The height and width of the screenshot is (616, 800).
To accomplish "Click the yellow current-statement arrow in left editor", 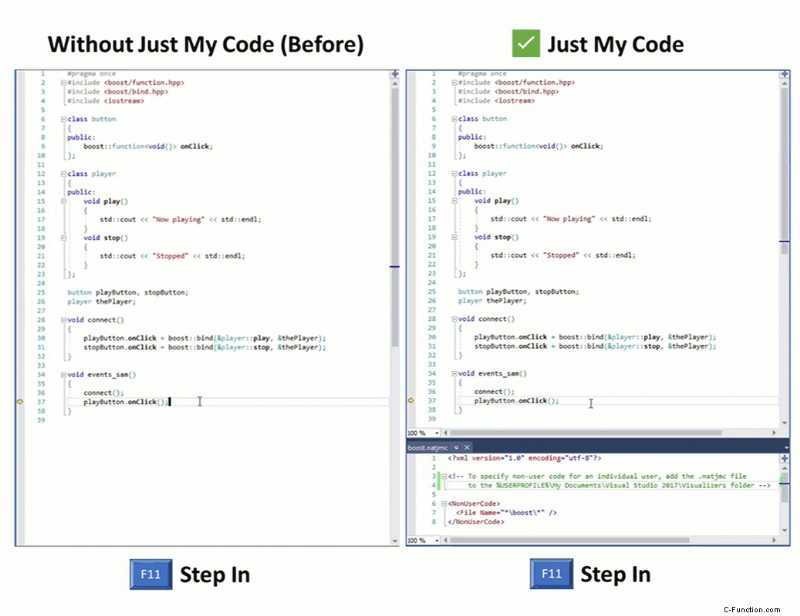I will click(x=20, y=401).
